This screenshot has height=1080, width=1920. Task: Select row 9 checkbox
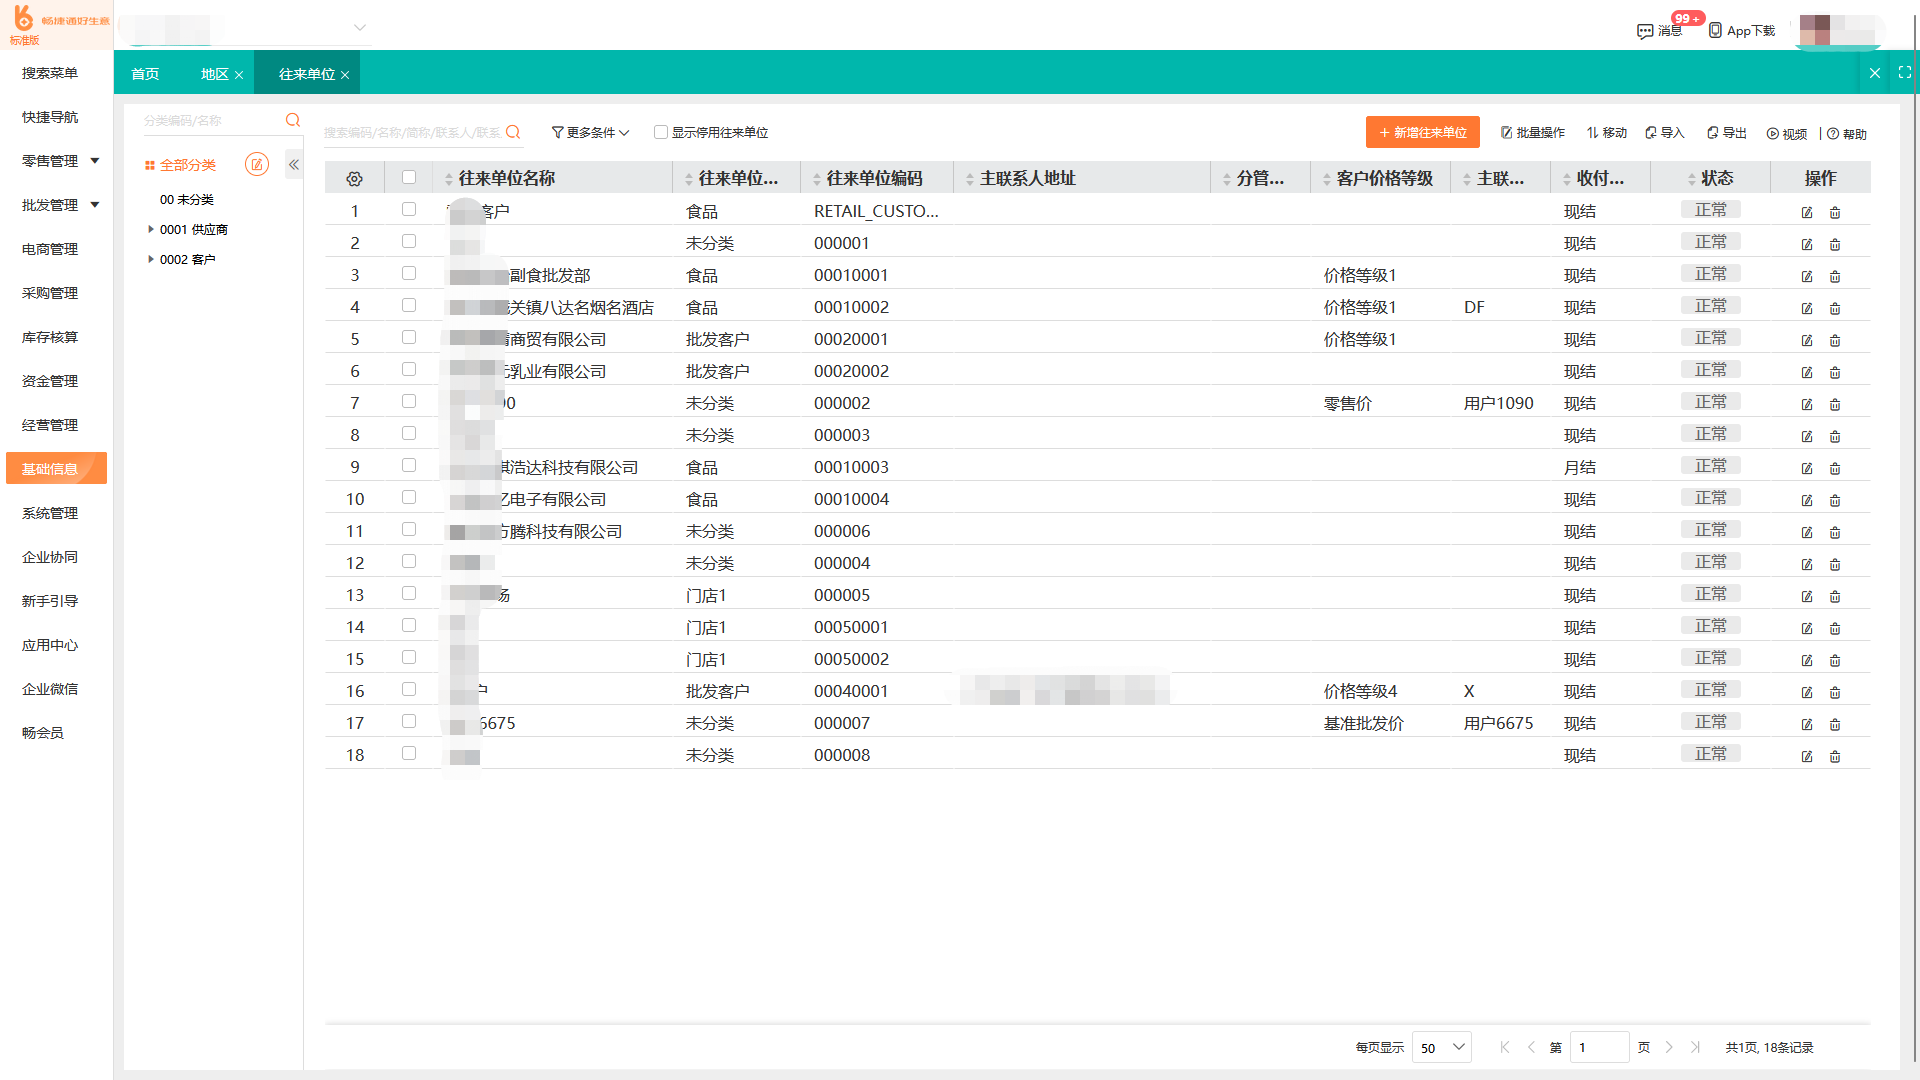coord(411,465)
